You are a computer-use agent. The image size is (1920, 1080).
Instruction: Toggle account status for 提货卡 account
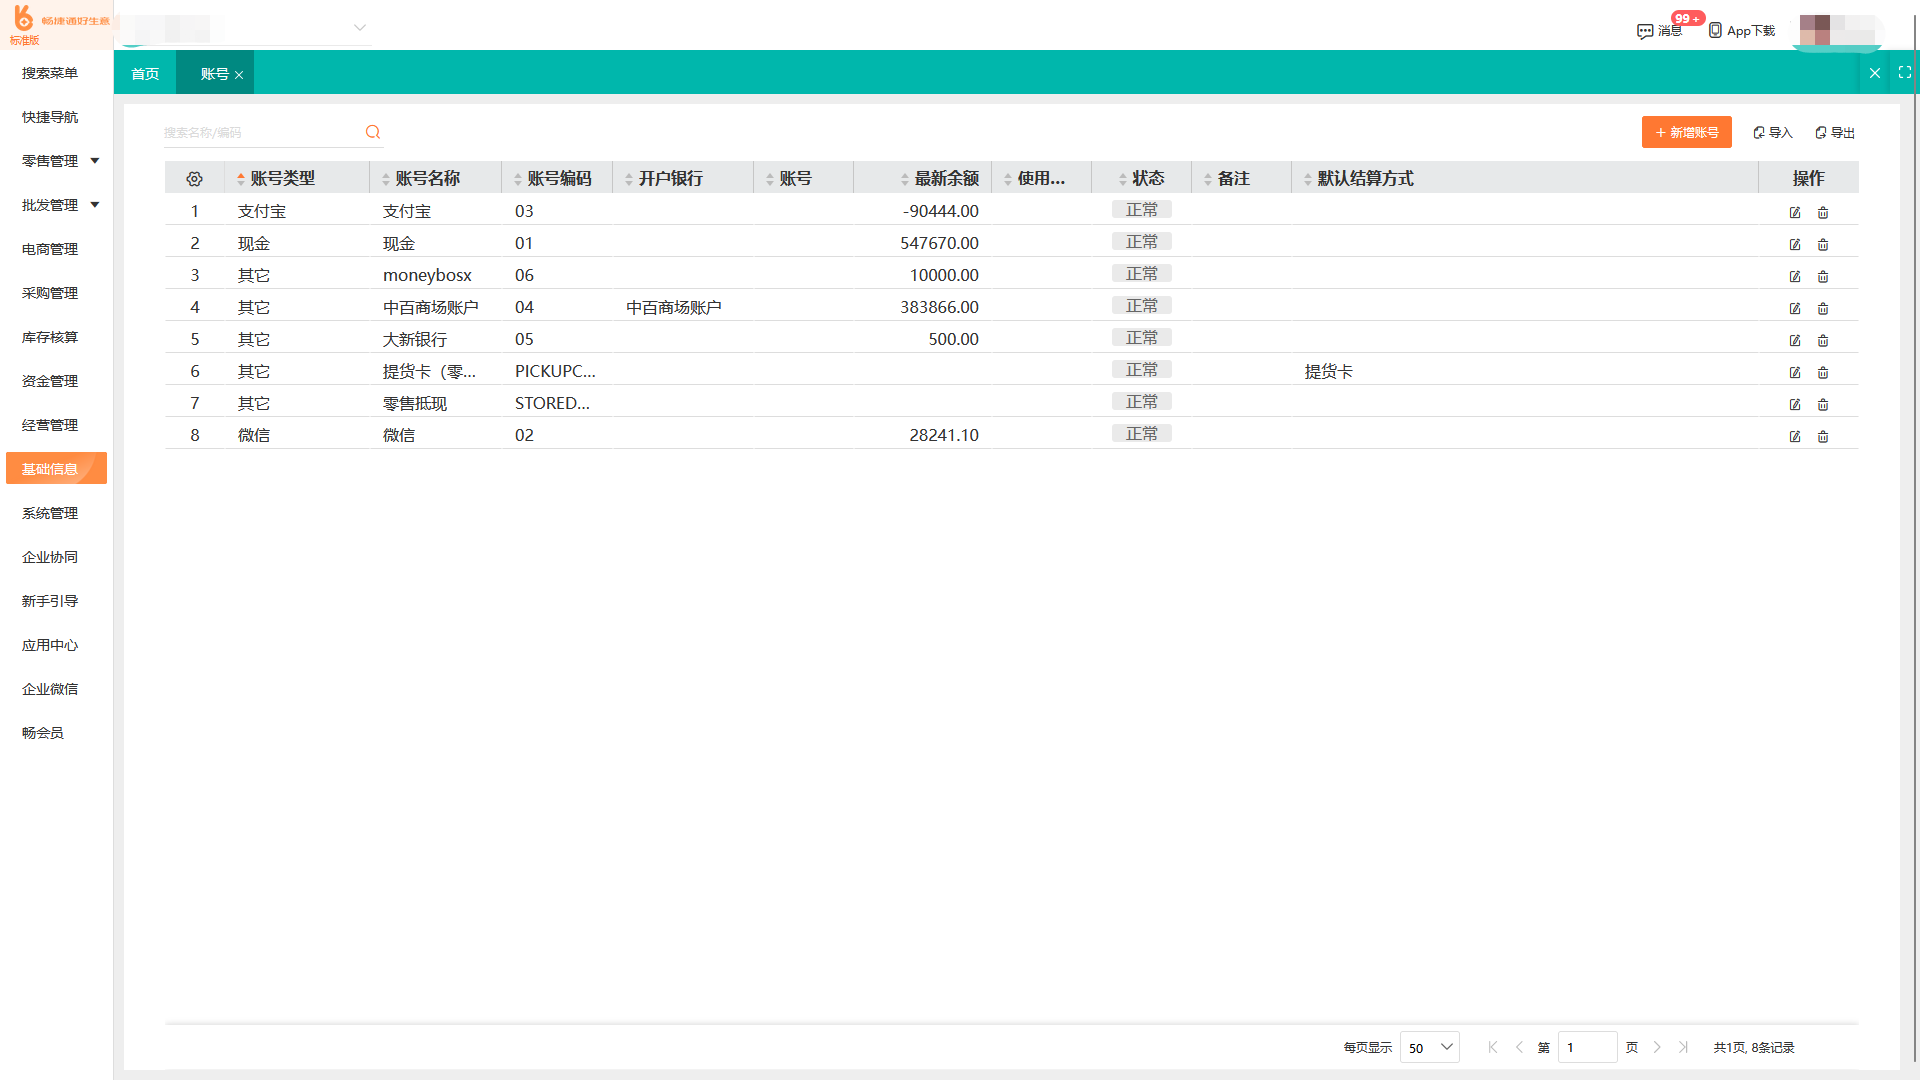click(1142, 369)
